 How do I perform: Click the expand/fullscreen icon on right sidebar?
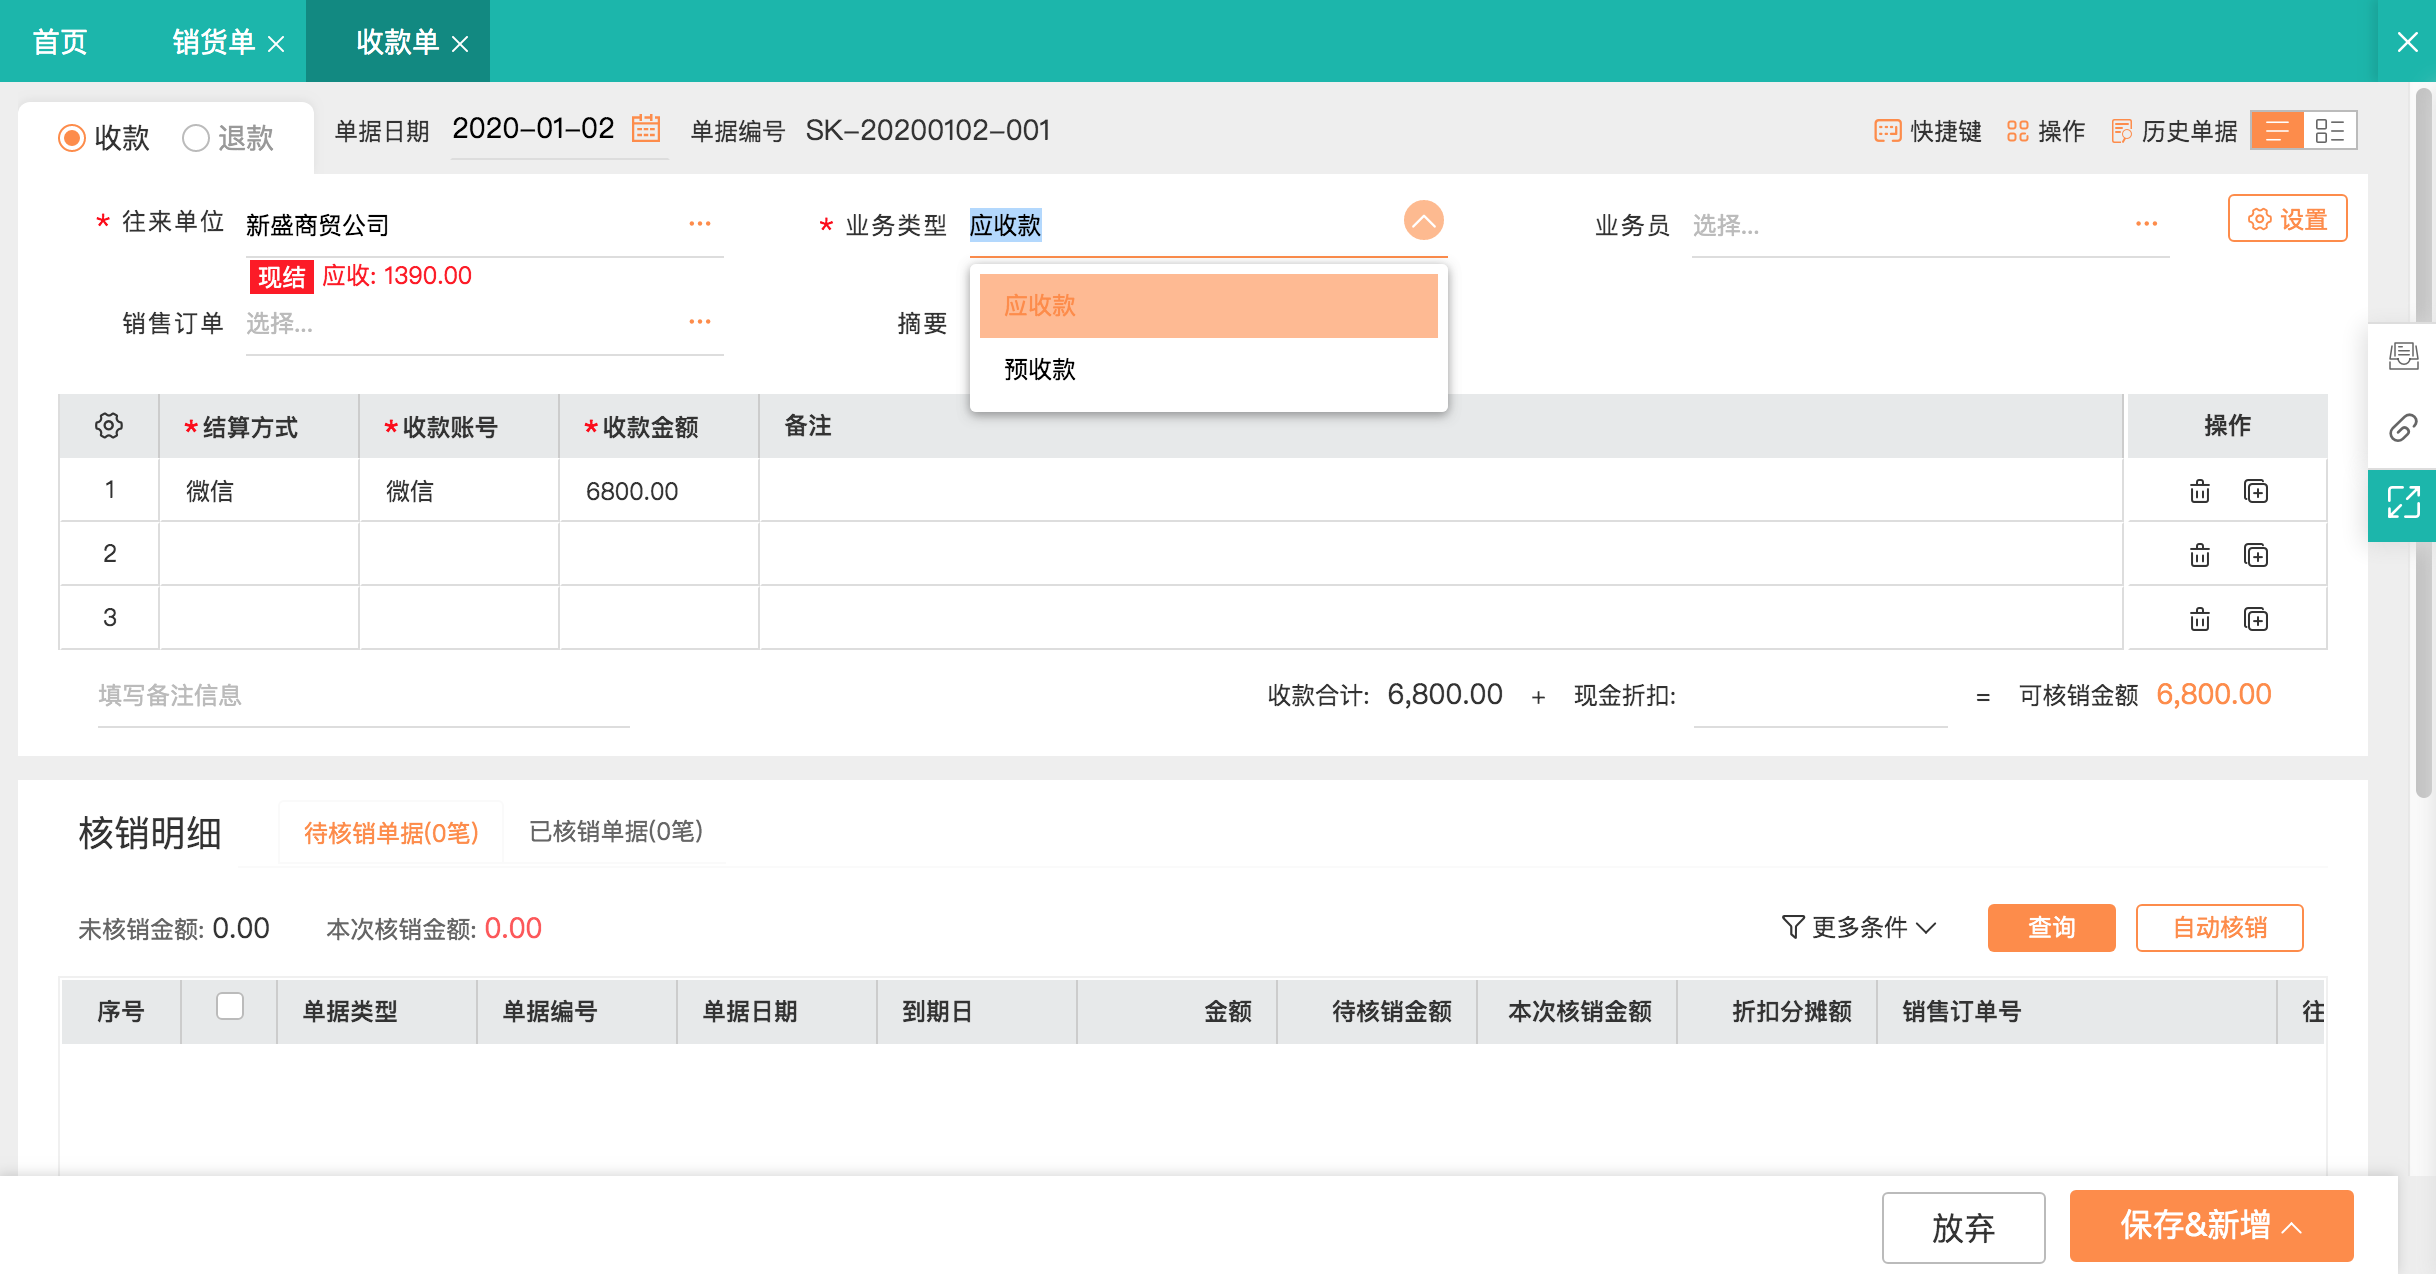[2402, 499]
